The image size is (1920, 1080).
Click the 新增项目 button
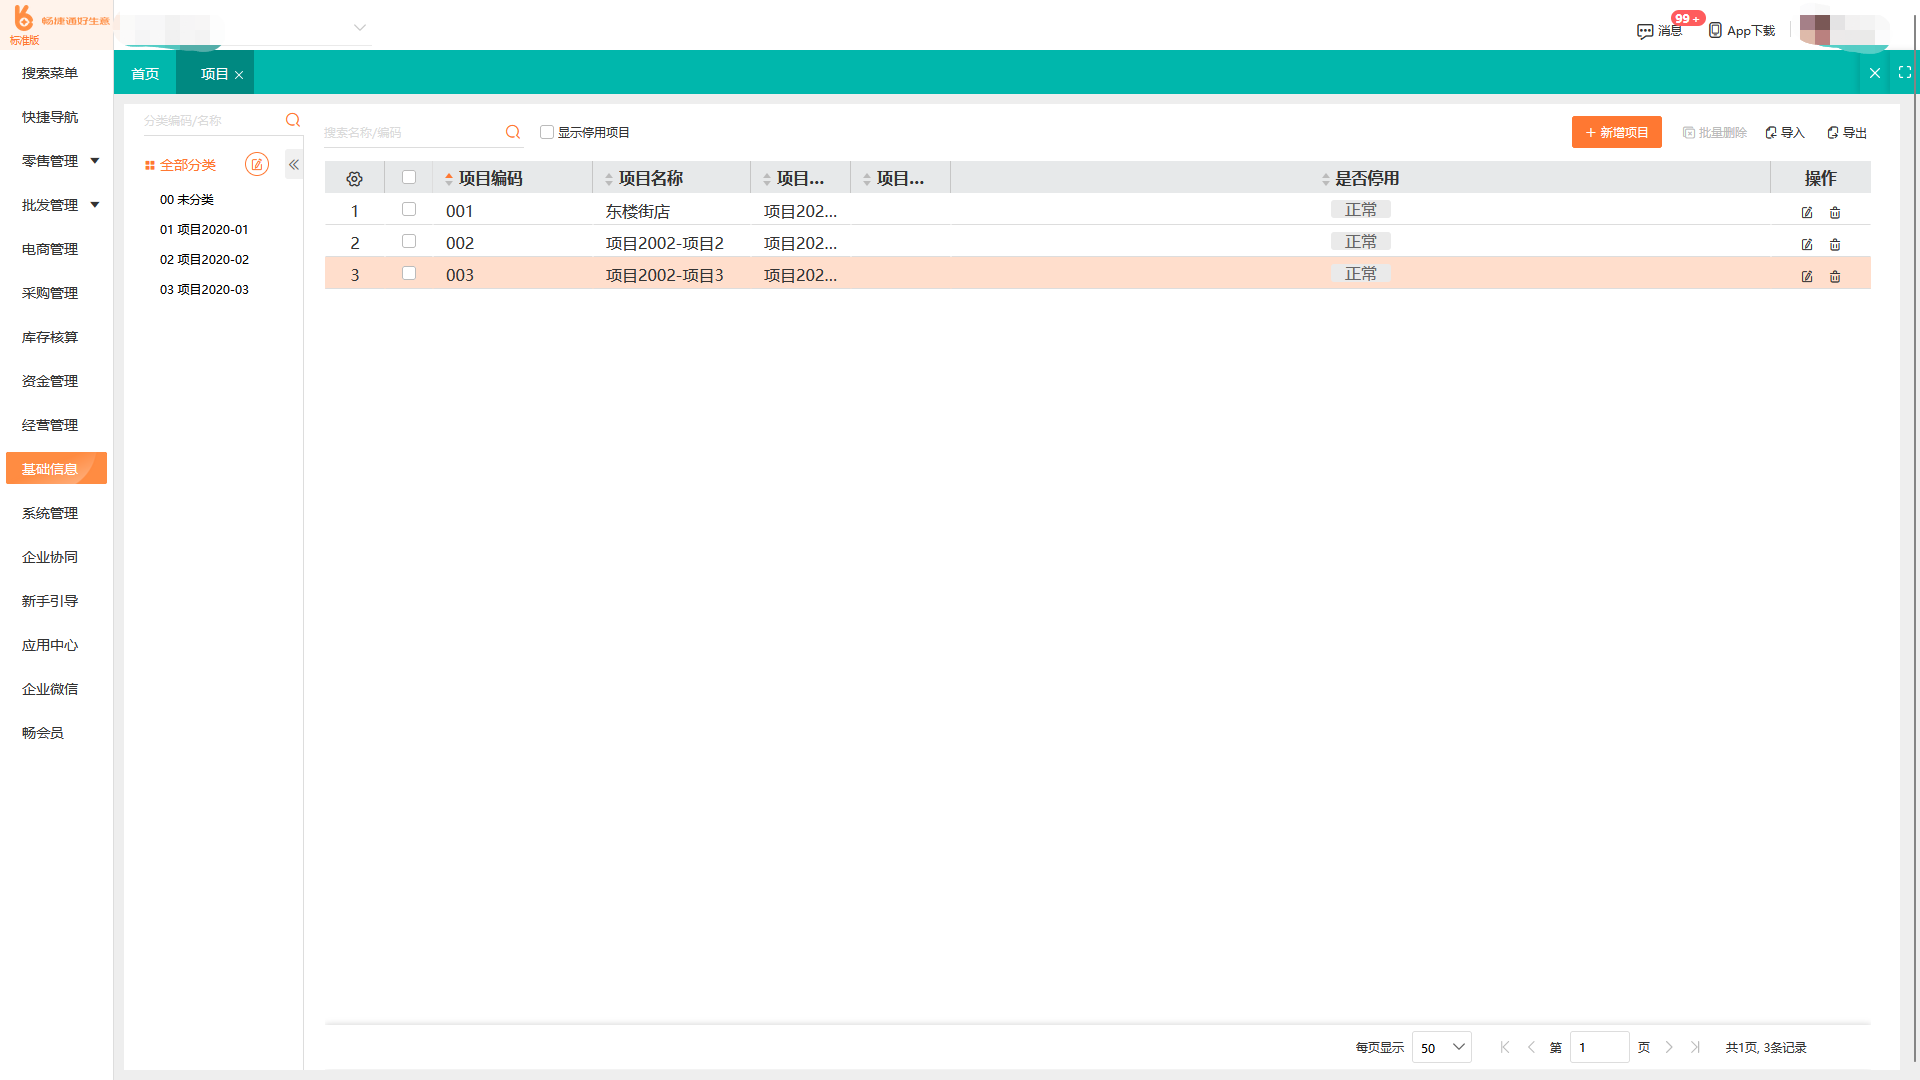pos(1615,132)
